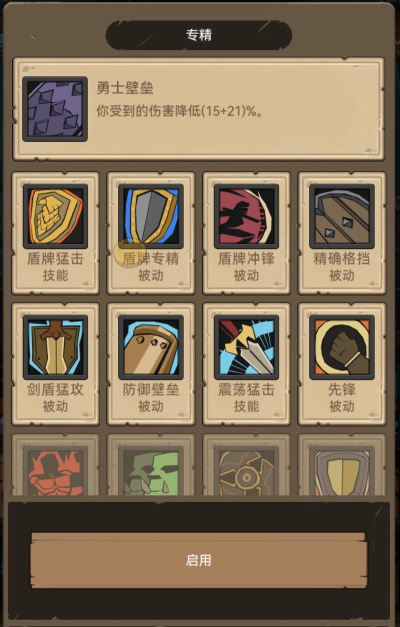The width and height of the screenshot is (400, 627).
Task: Choose the yellow split shield icon
Action: click(342, 471)
